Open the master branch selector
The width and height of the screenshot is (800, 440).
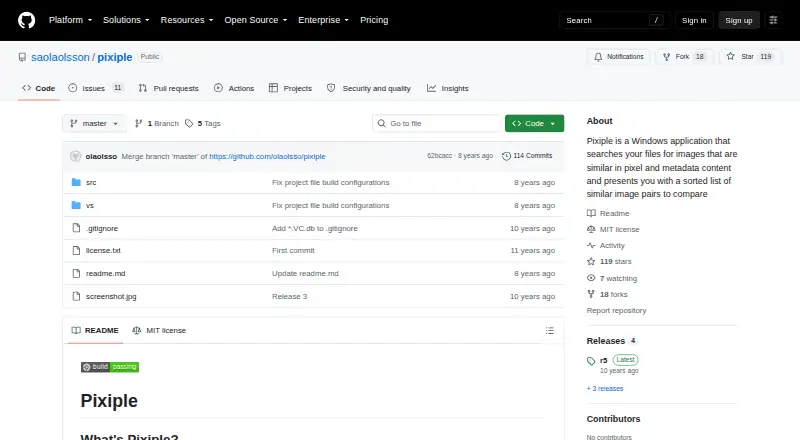[94, 124]
